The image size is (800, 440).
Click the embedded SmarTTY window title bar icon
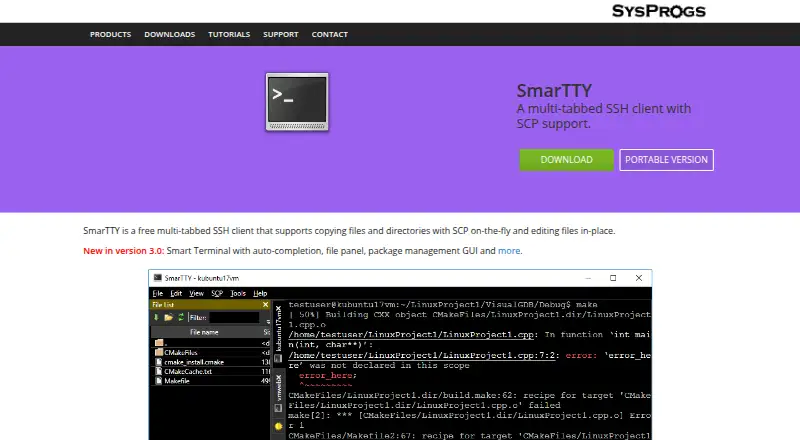[158, 278]
